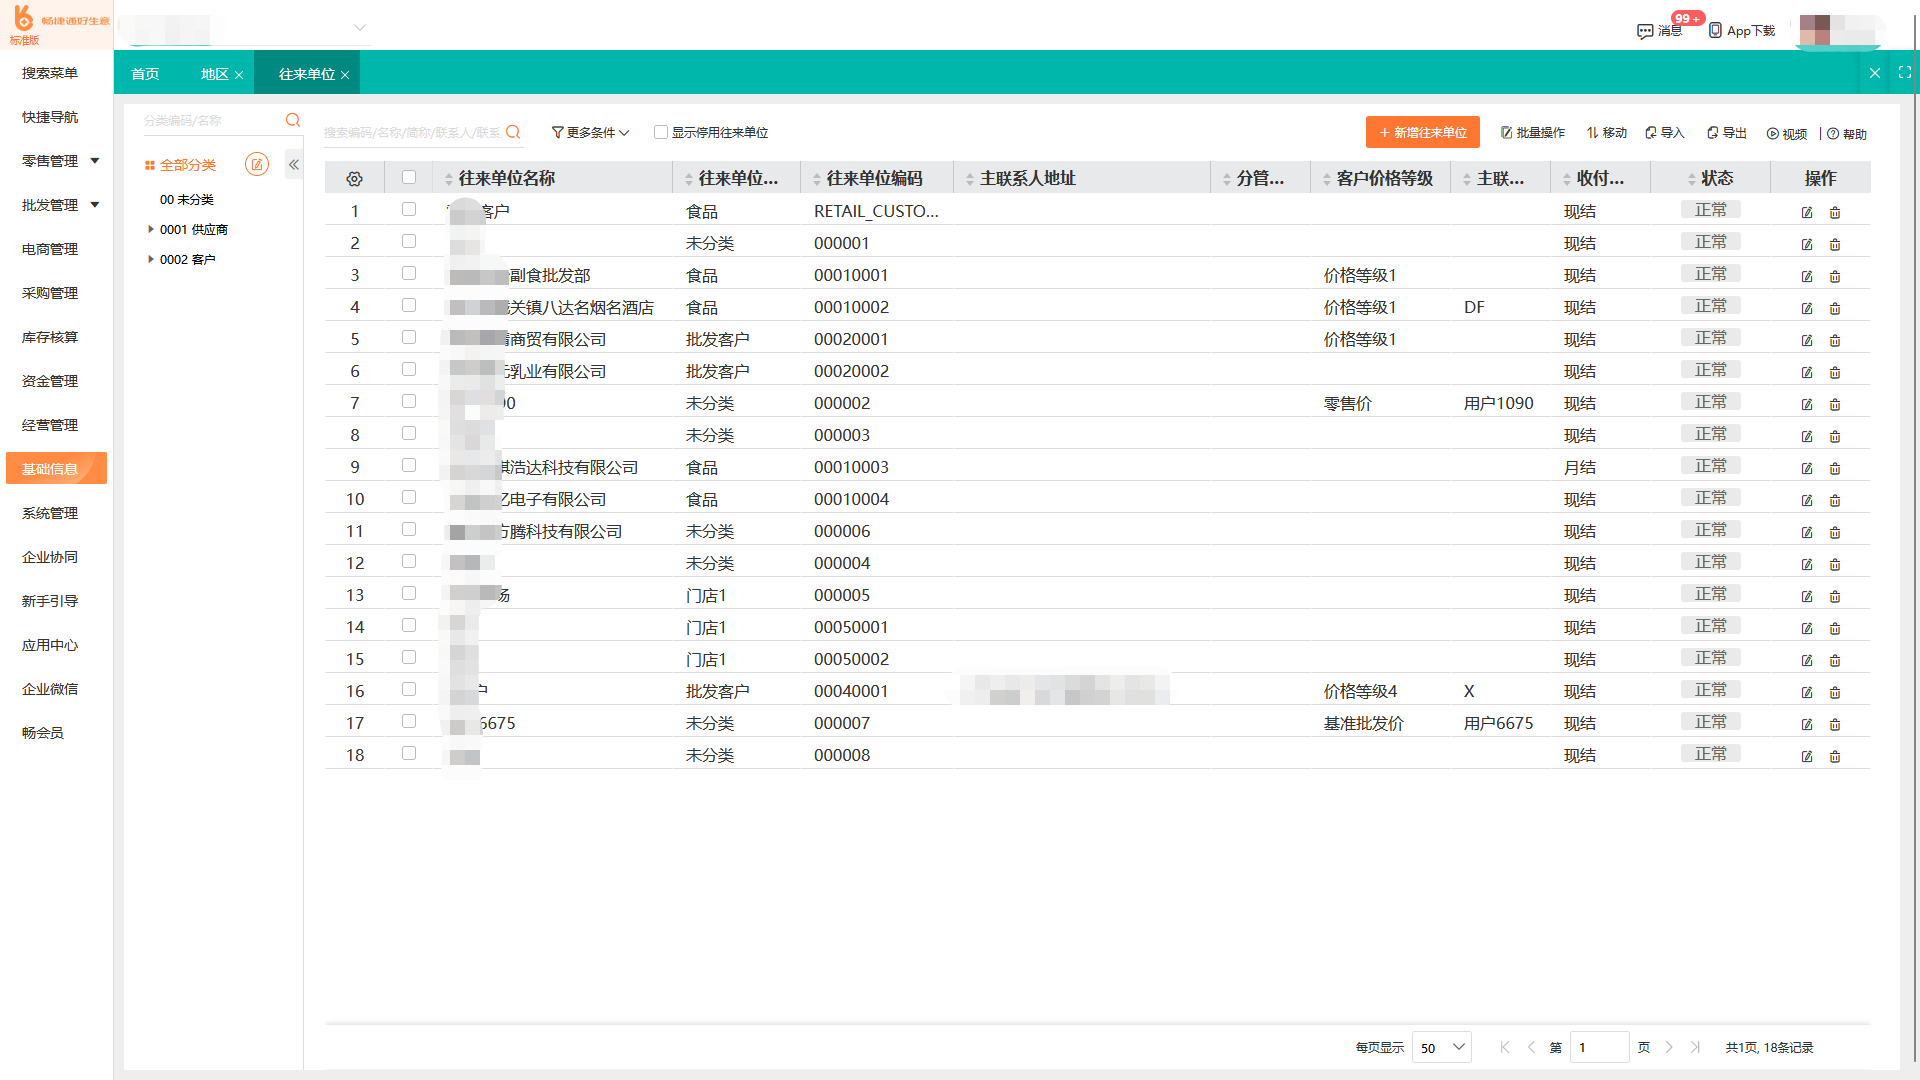1920x1080 pixels.
Task: Click 地区 tab close icon
Action: (240, 74)
